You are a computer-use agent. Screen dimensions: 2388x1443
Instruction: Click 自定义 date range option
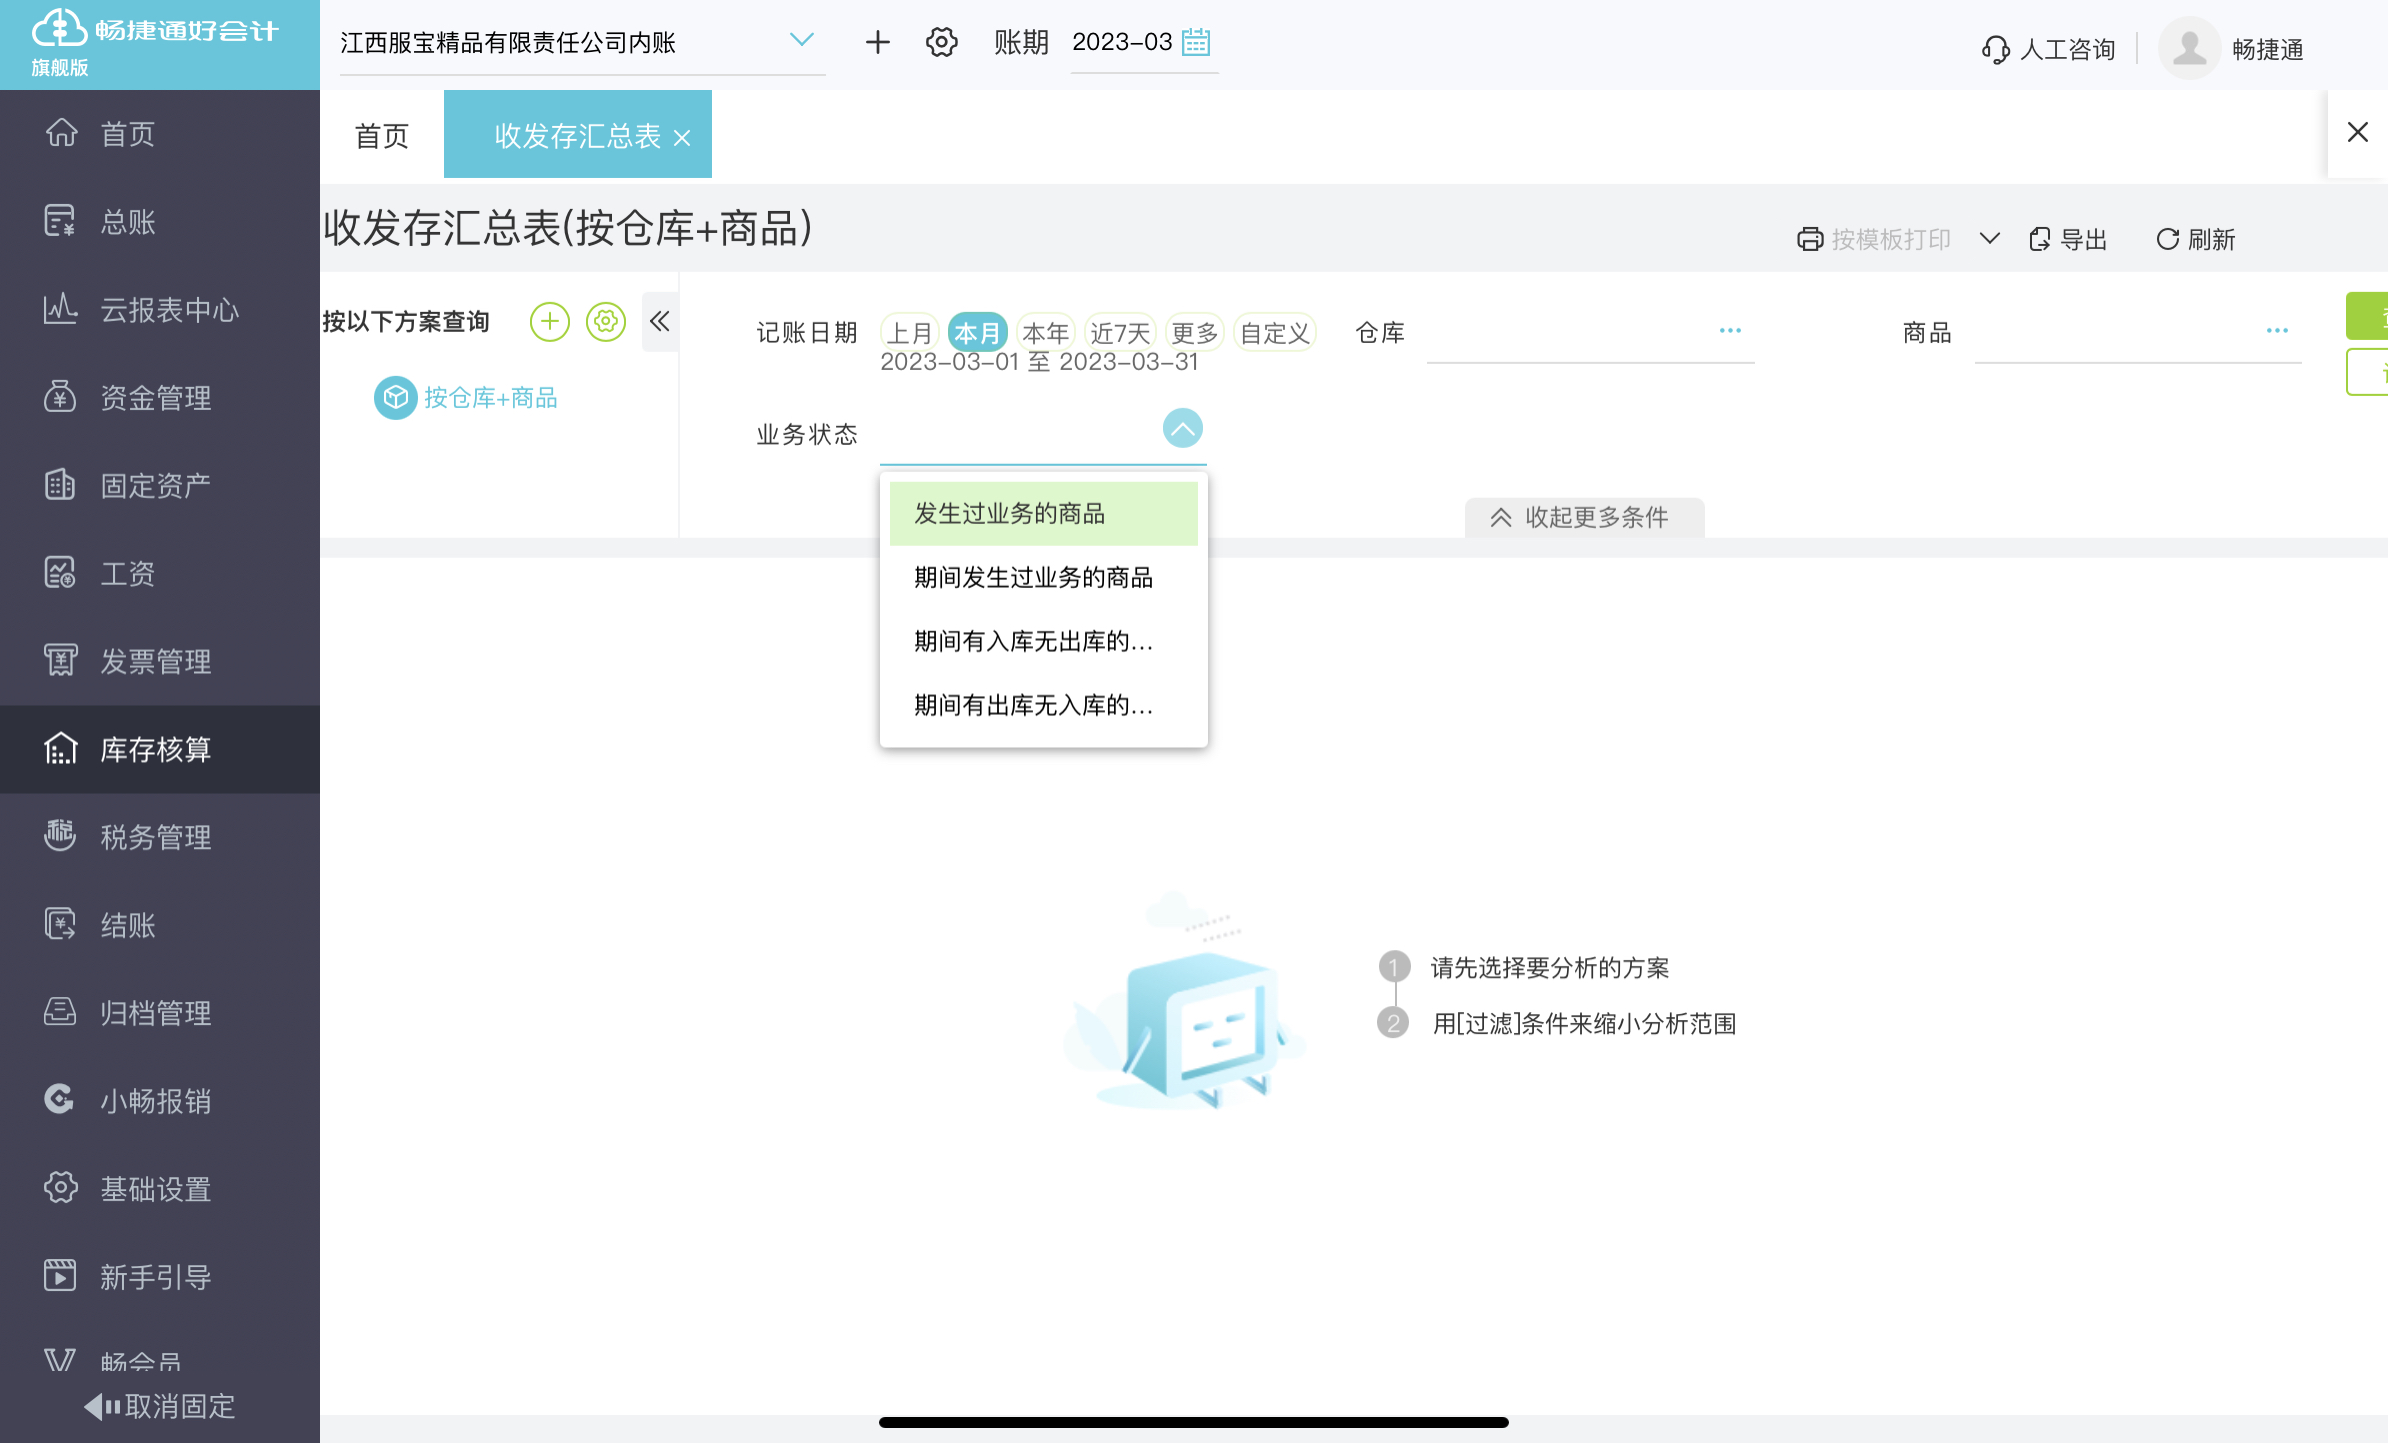[1276, 333]
